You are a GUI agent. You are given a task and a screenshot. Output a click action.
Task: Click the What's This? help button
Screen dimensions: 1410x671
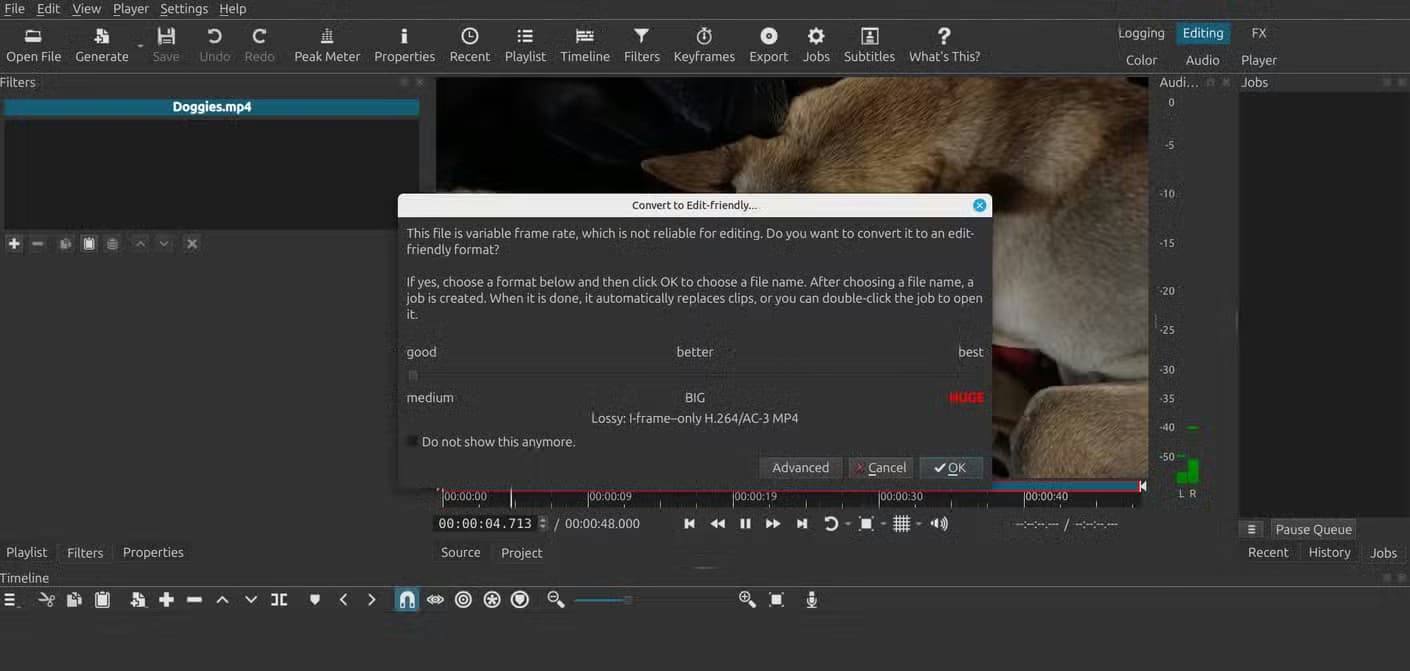944,45
